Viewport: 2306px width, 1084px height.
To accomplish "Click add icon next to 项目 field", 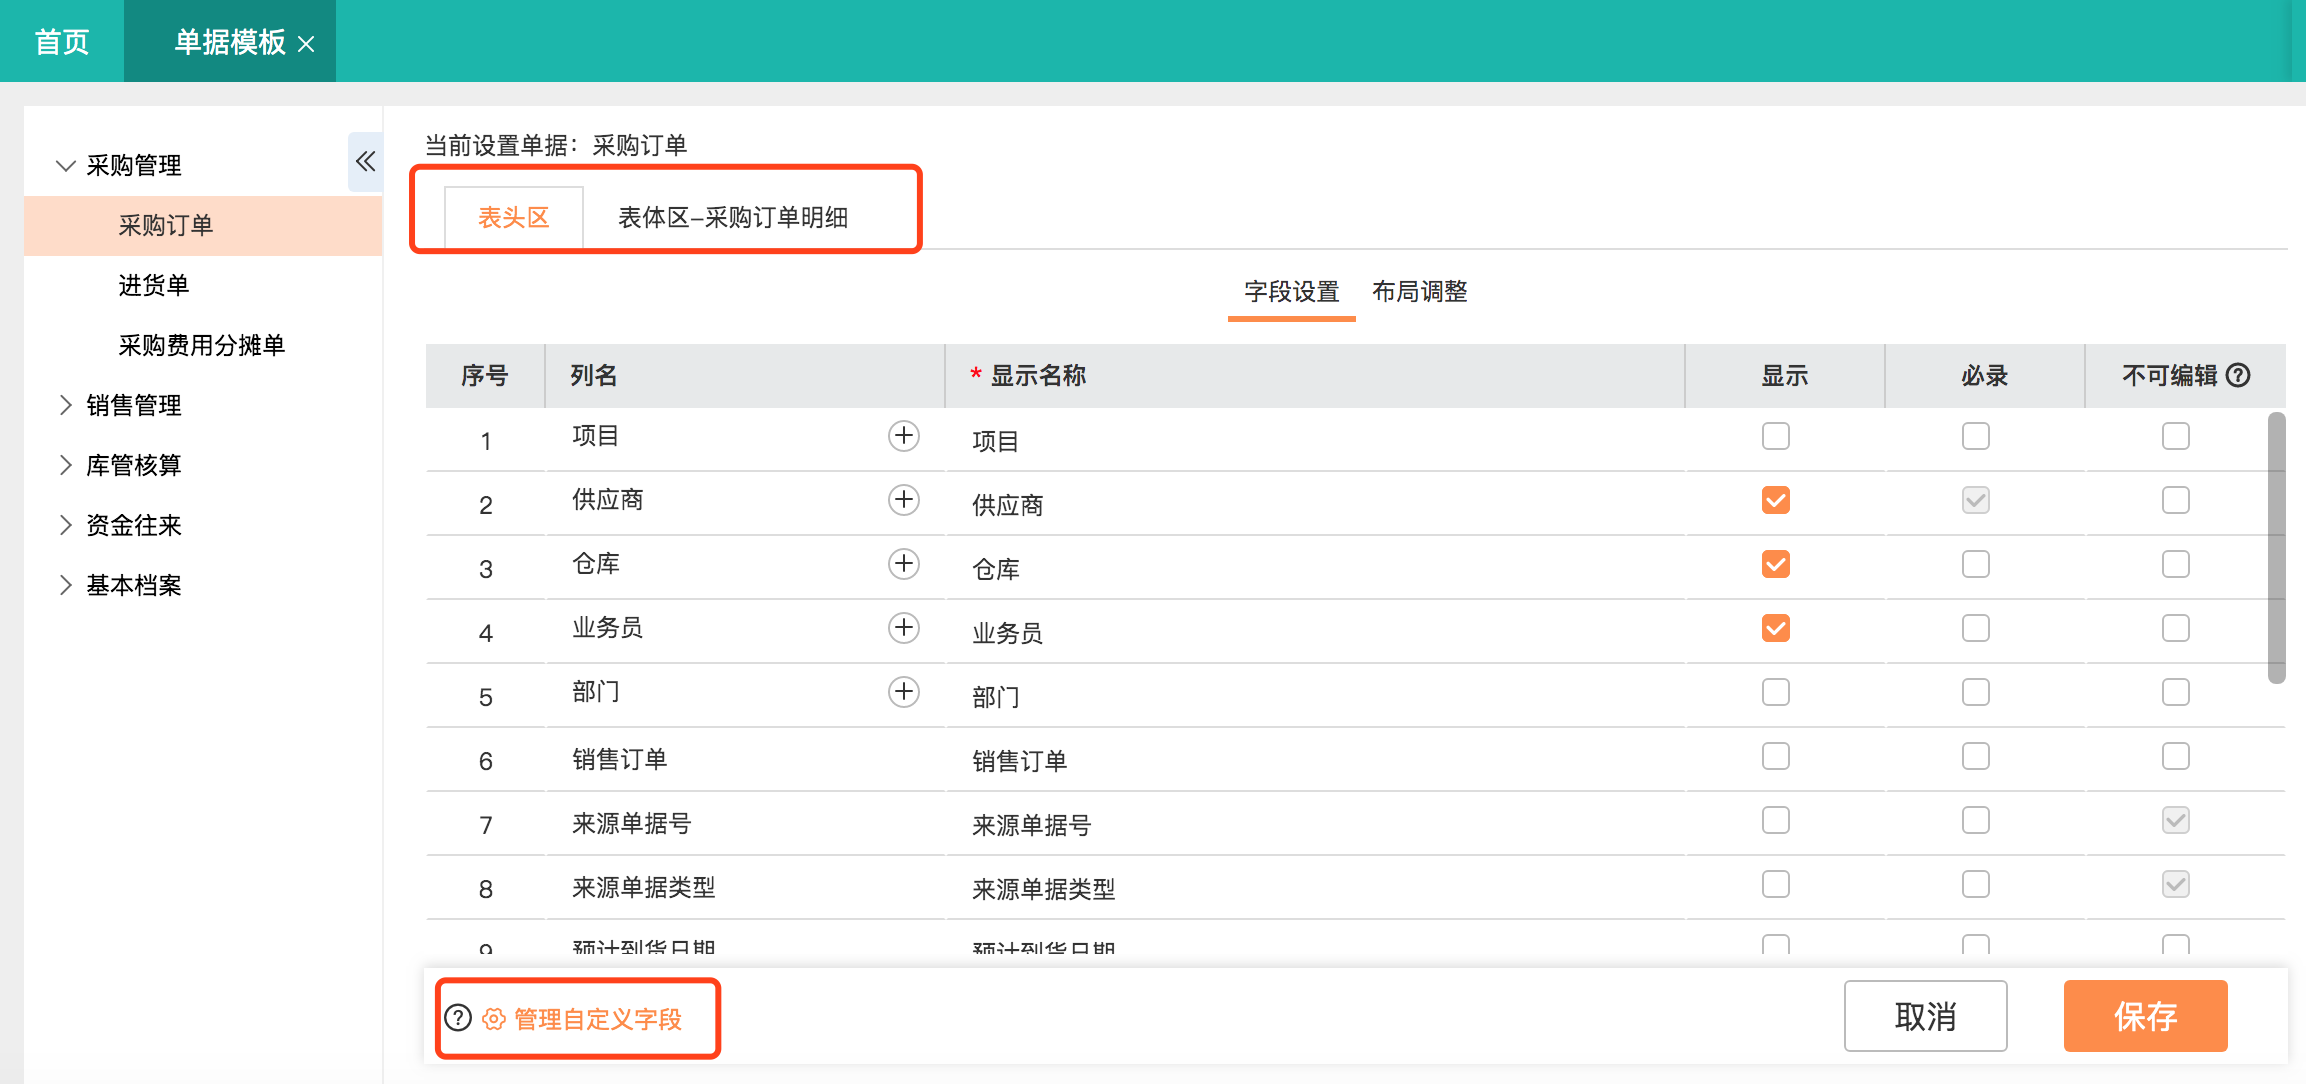I will pos(906,435).
